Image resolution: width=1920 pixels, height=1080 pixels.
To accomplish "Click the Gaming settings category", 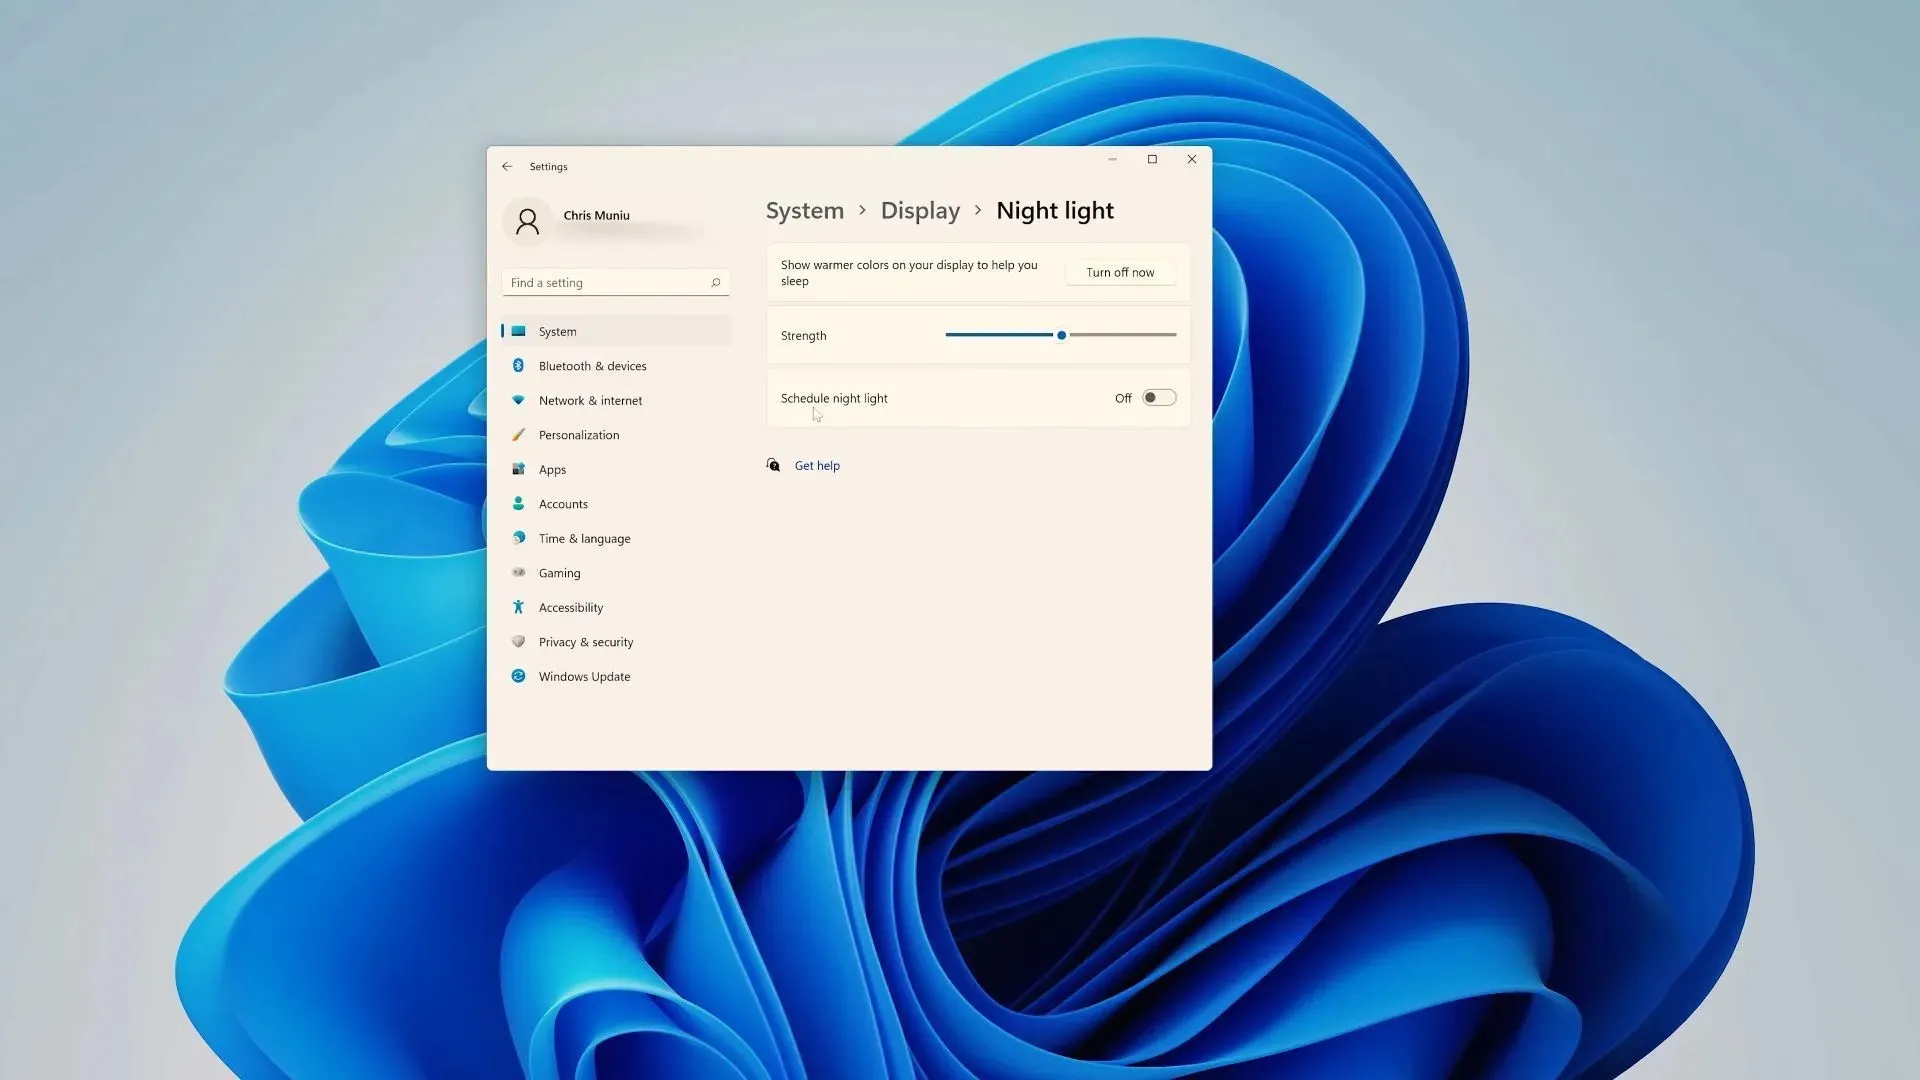I will [x=559, y=572].
